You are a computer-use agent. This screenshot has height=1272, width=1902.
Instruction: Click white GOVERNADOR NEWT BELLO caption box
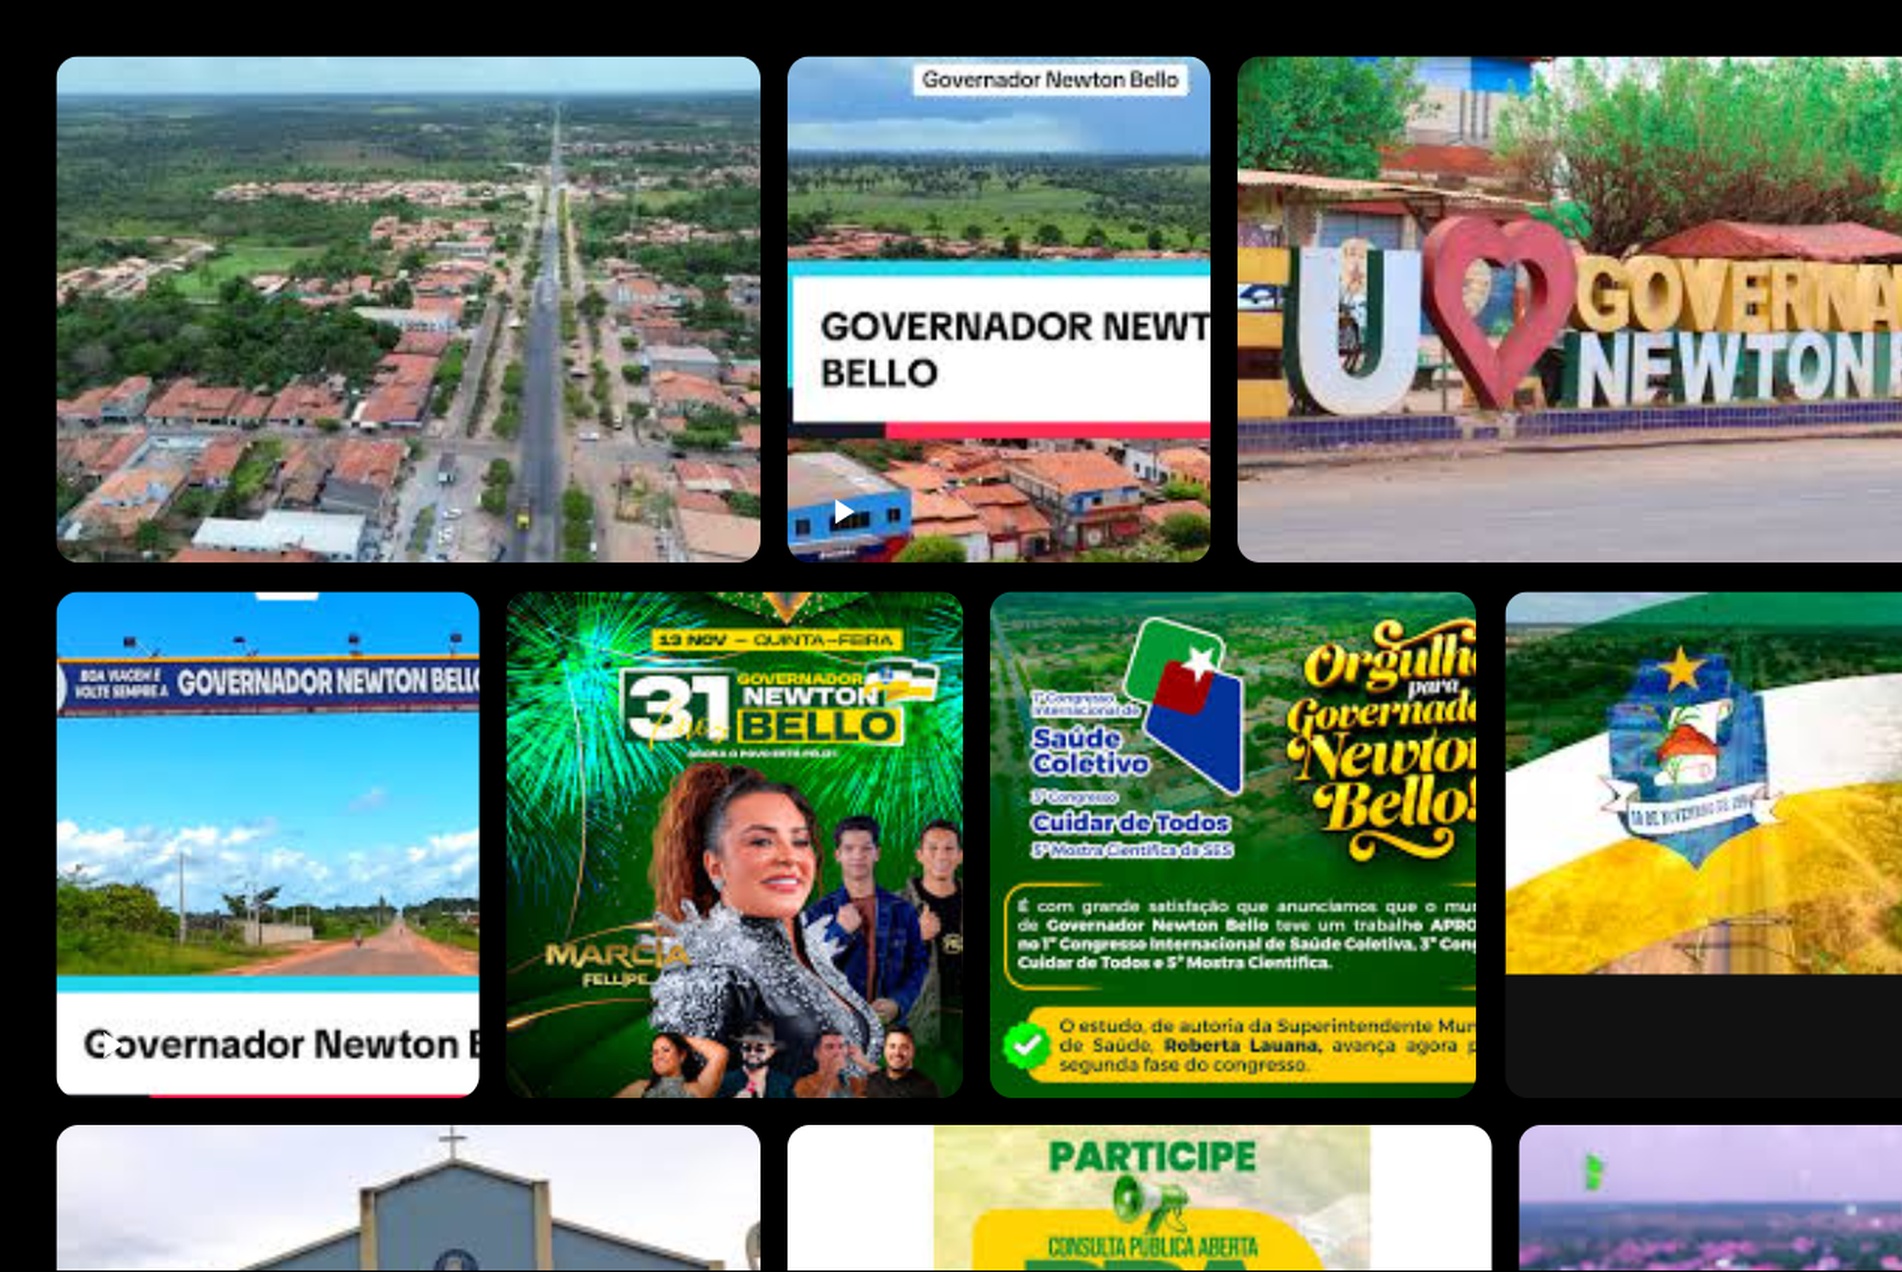1000,349
